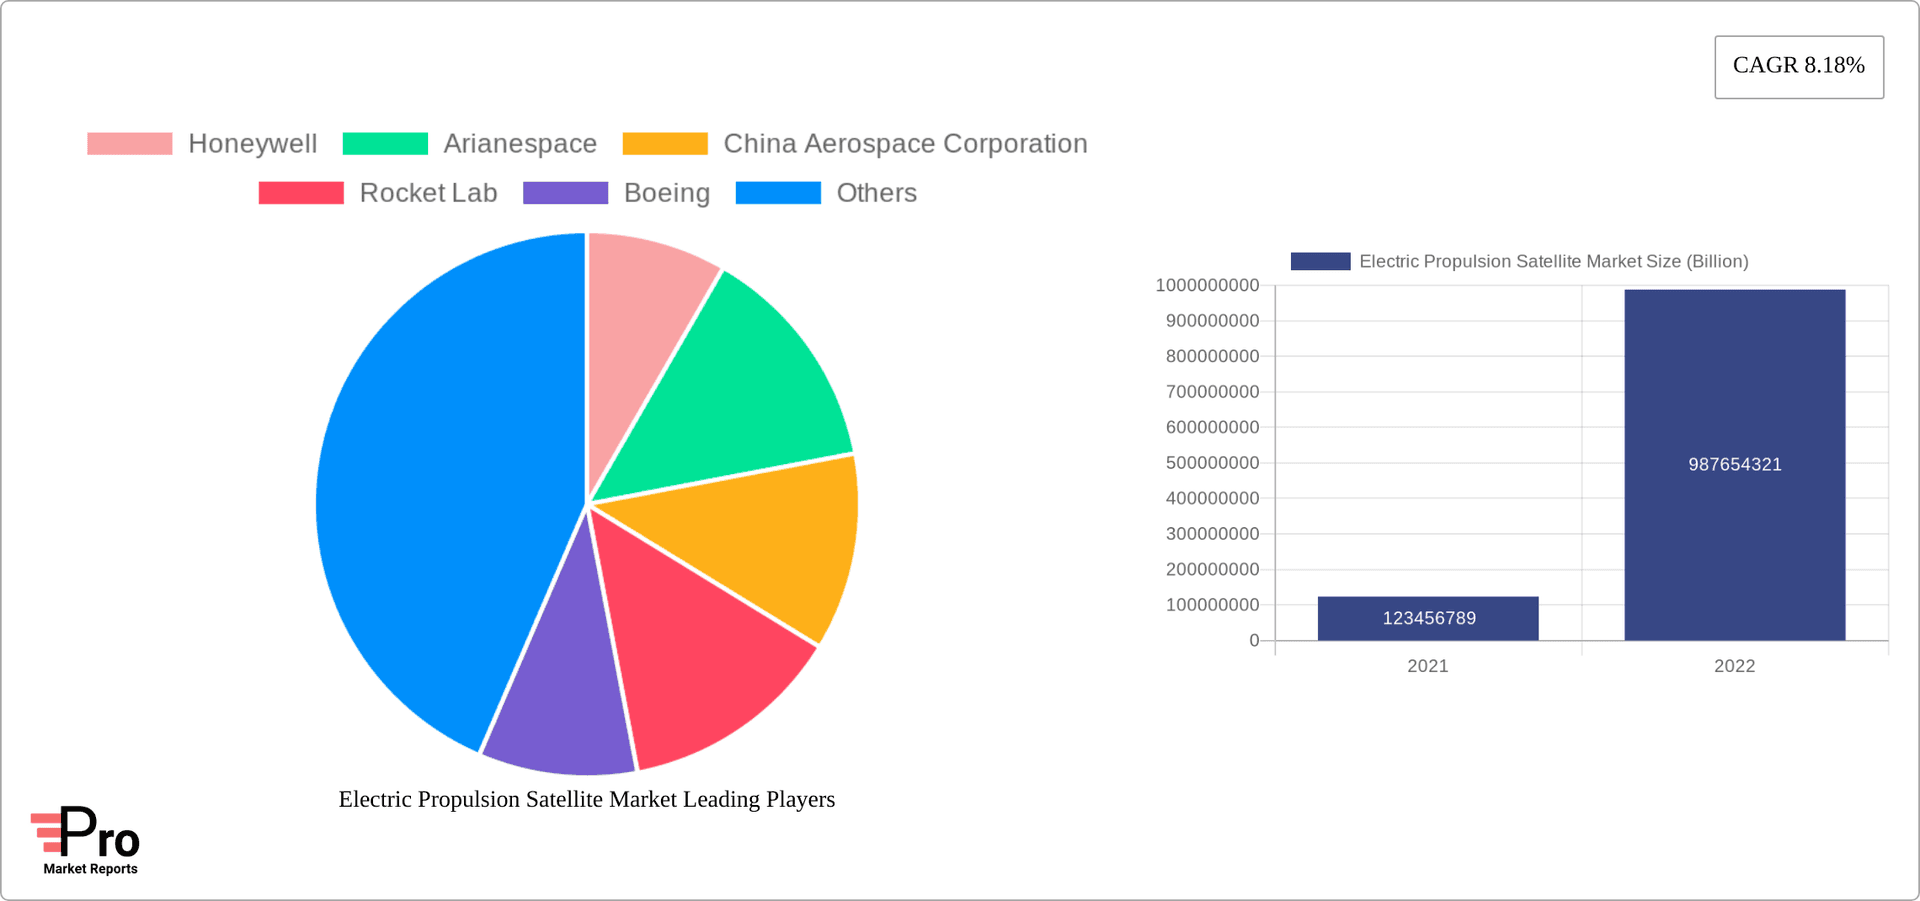Click the red Rocket Lab legend swatch
Screen dimensions: 1920x901
coord(299,192)
